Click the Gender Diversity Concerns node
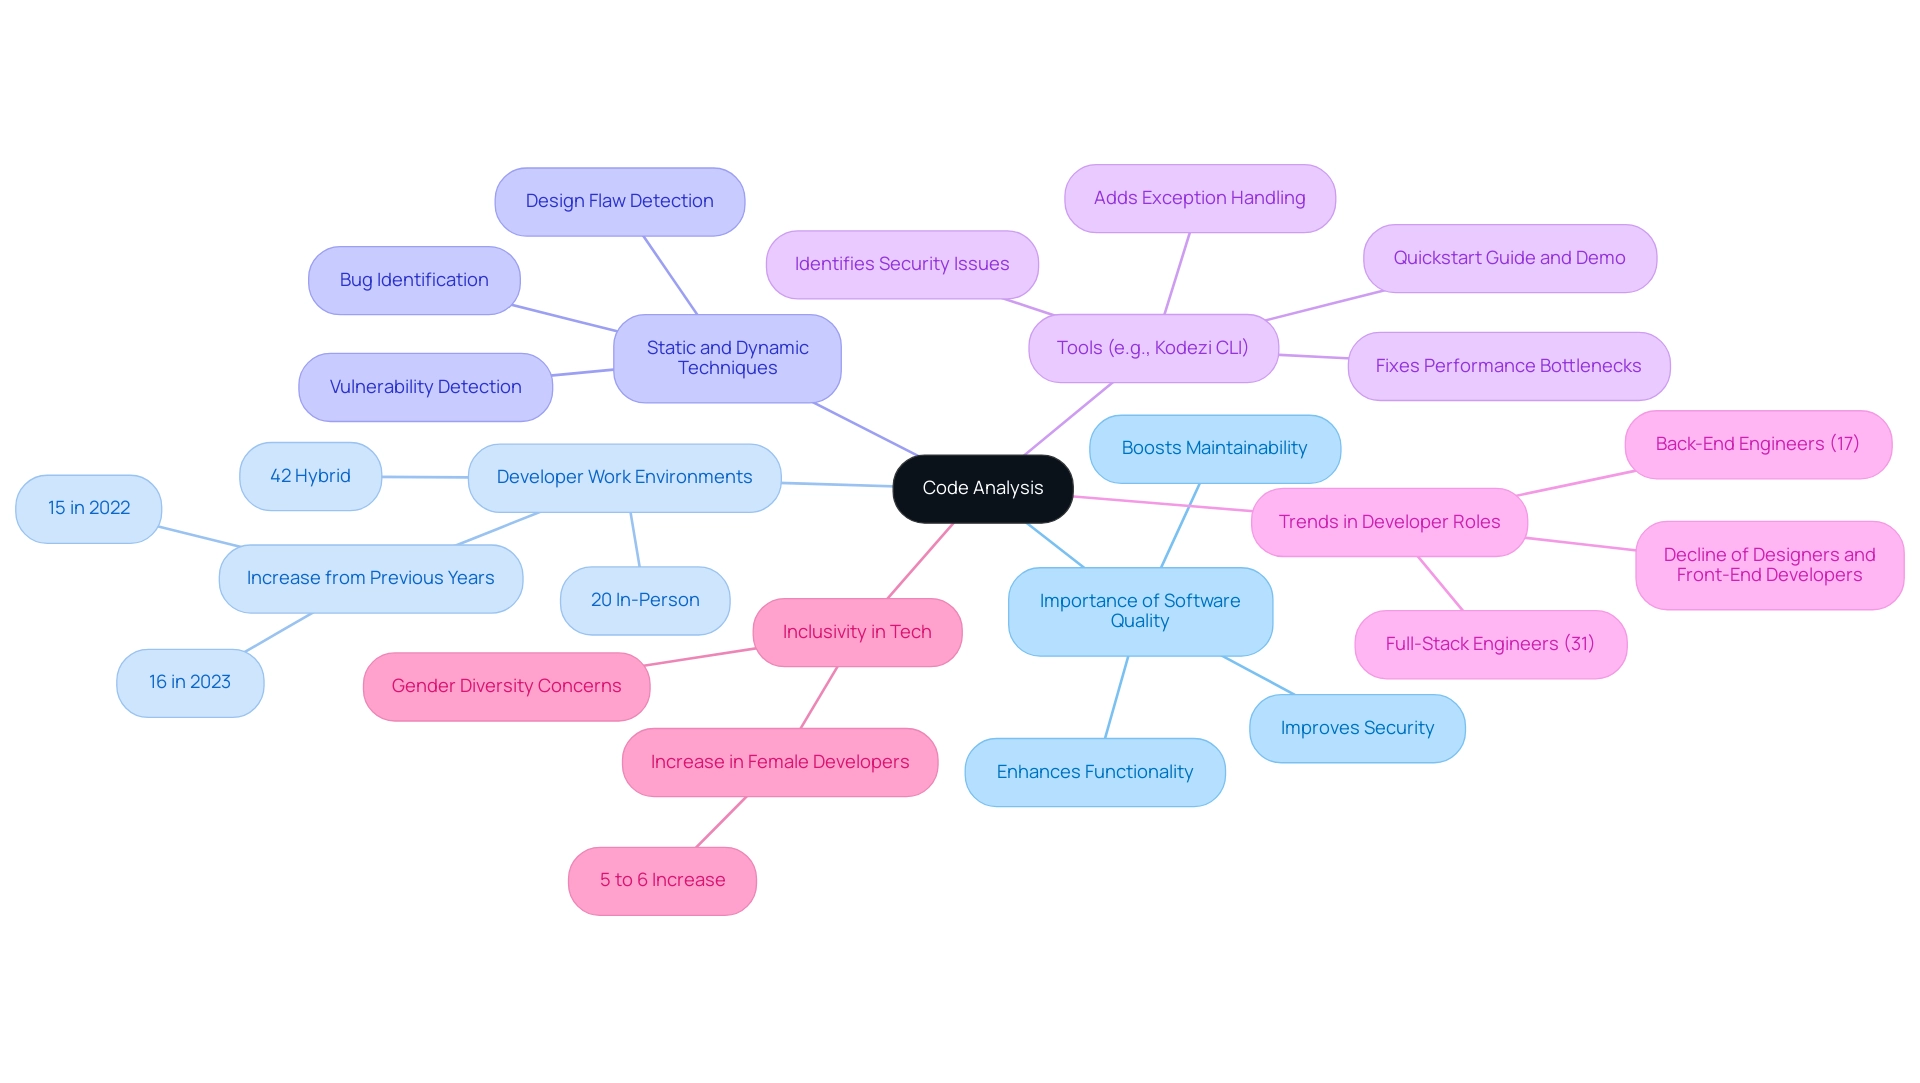Image resolution: width=1920 pixels, height=1083 pixels. pyautogui.click(x=505, y=685)
